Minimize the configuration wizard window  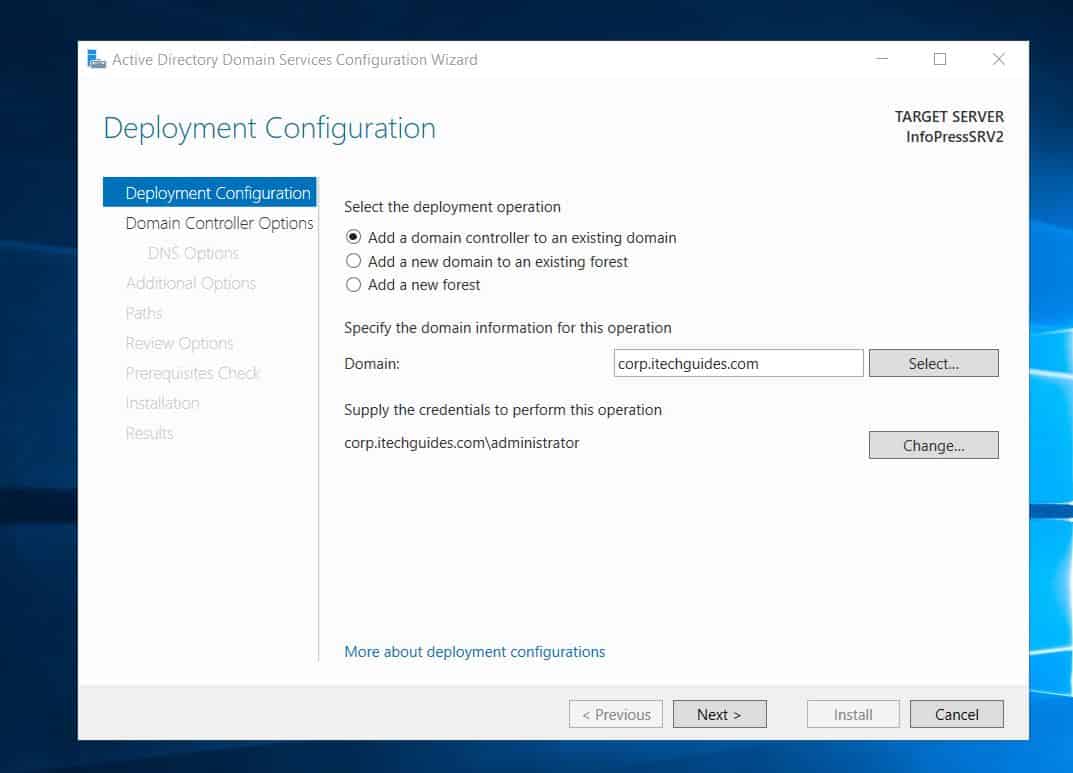882,60
